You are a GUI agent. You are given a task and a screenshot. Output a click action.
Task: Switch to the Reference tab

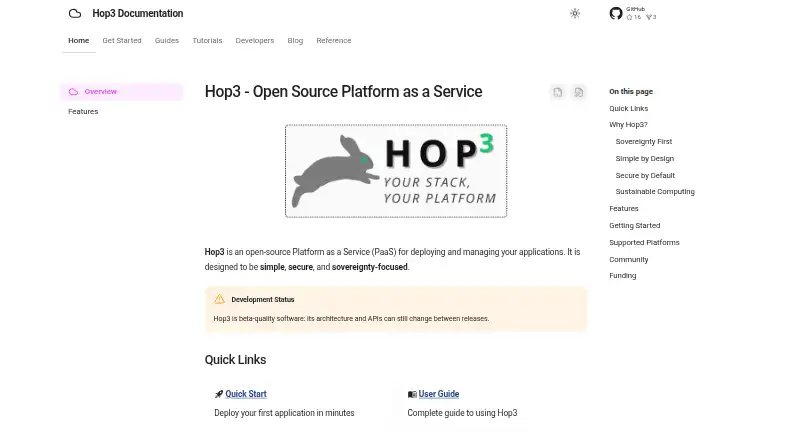[x=334, y=40]
